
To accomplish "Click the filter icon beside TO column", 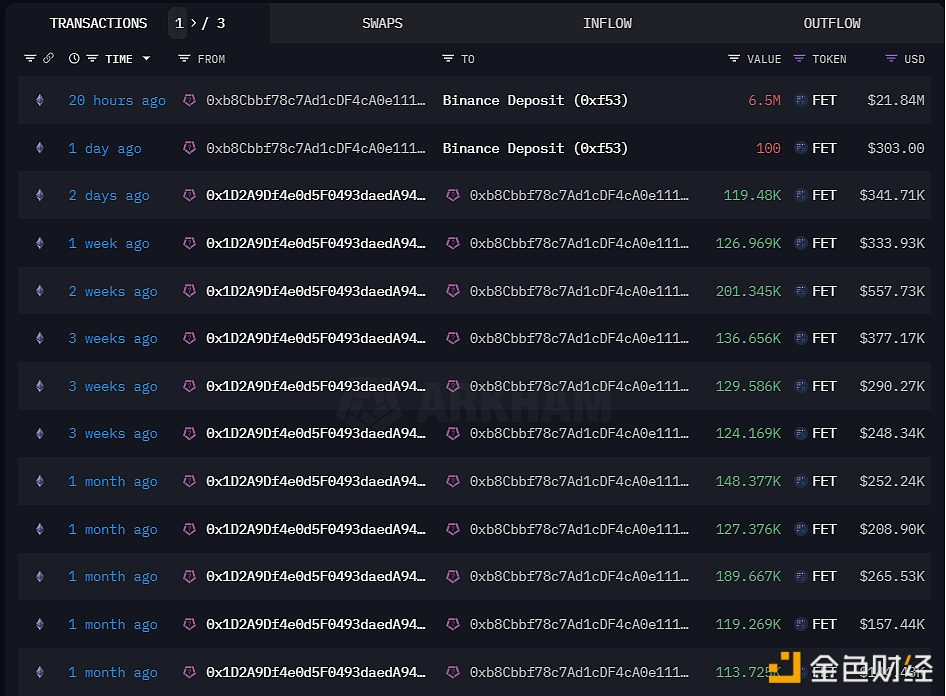I will (x=448, y=59).
